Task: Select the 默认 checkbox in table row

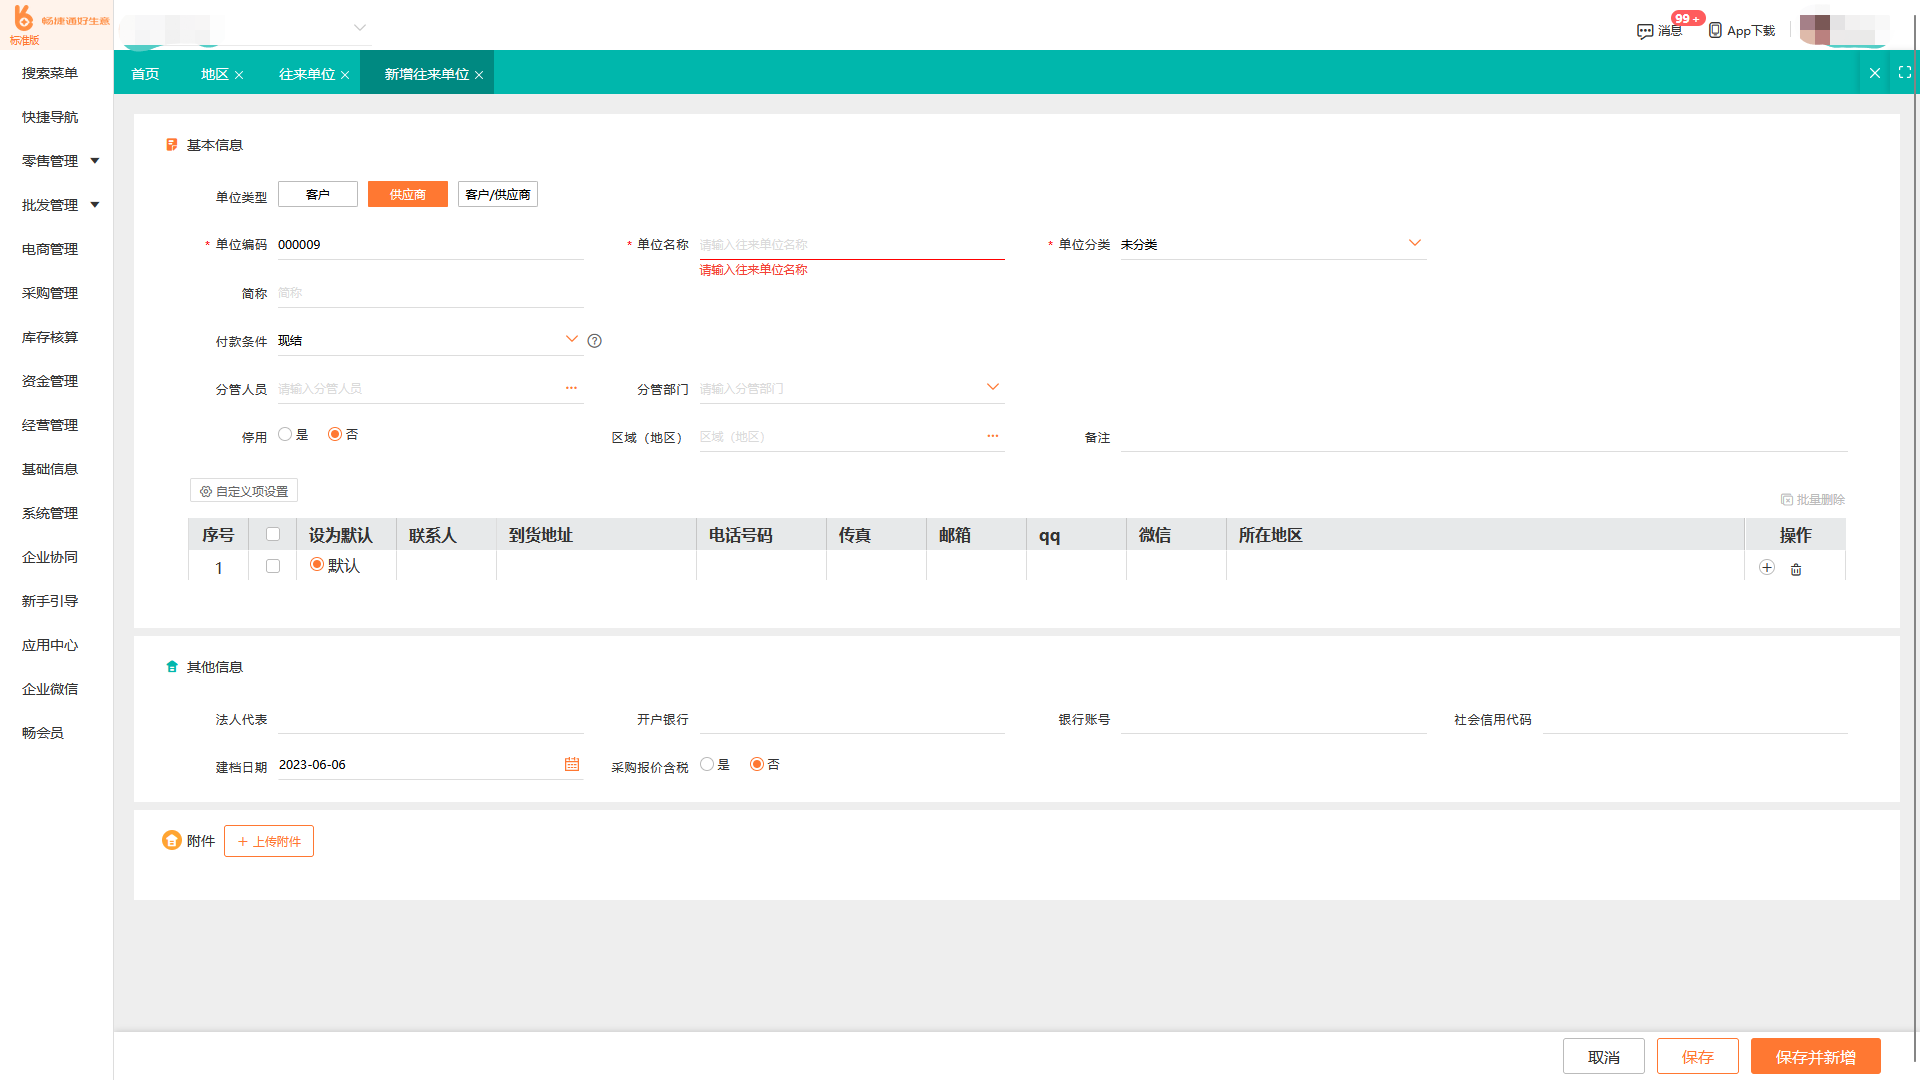Action: click(x=273, y=567)
